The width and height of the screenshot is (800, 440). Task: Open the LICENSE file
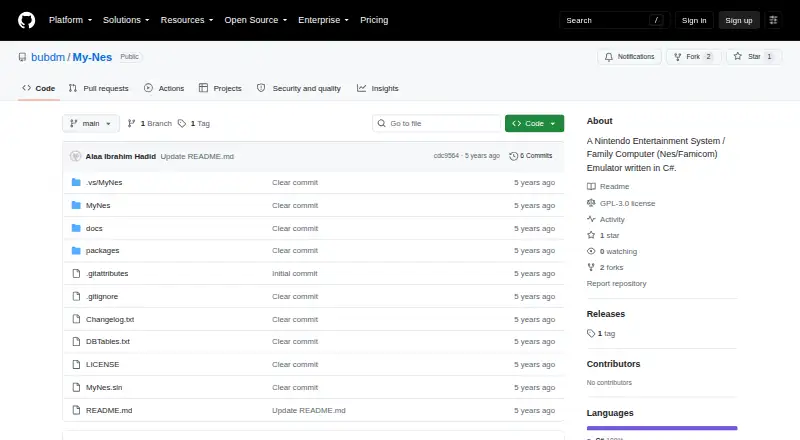click(x=103, y=364)
